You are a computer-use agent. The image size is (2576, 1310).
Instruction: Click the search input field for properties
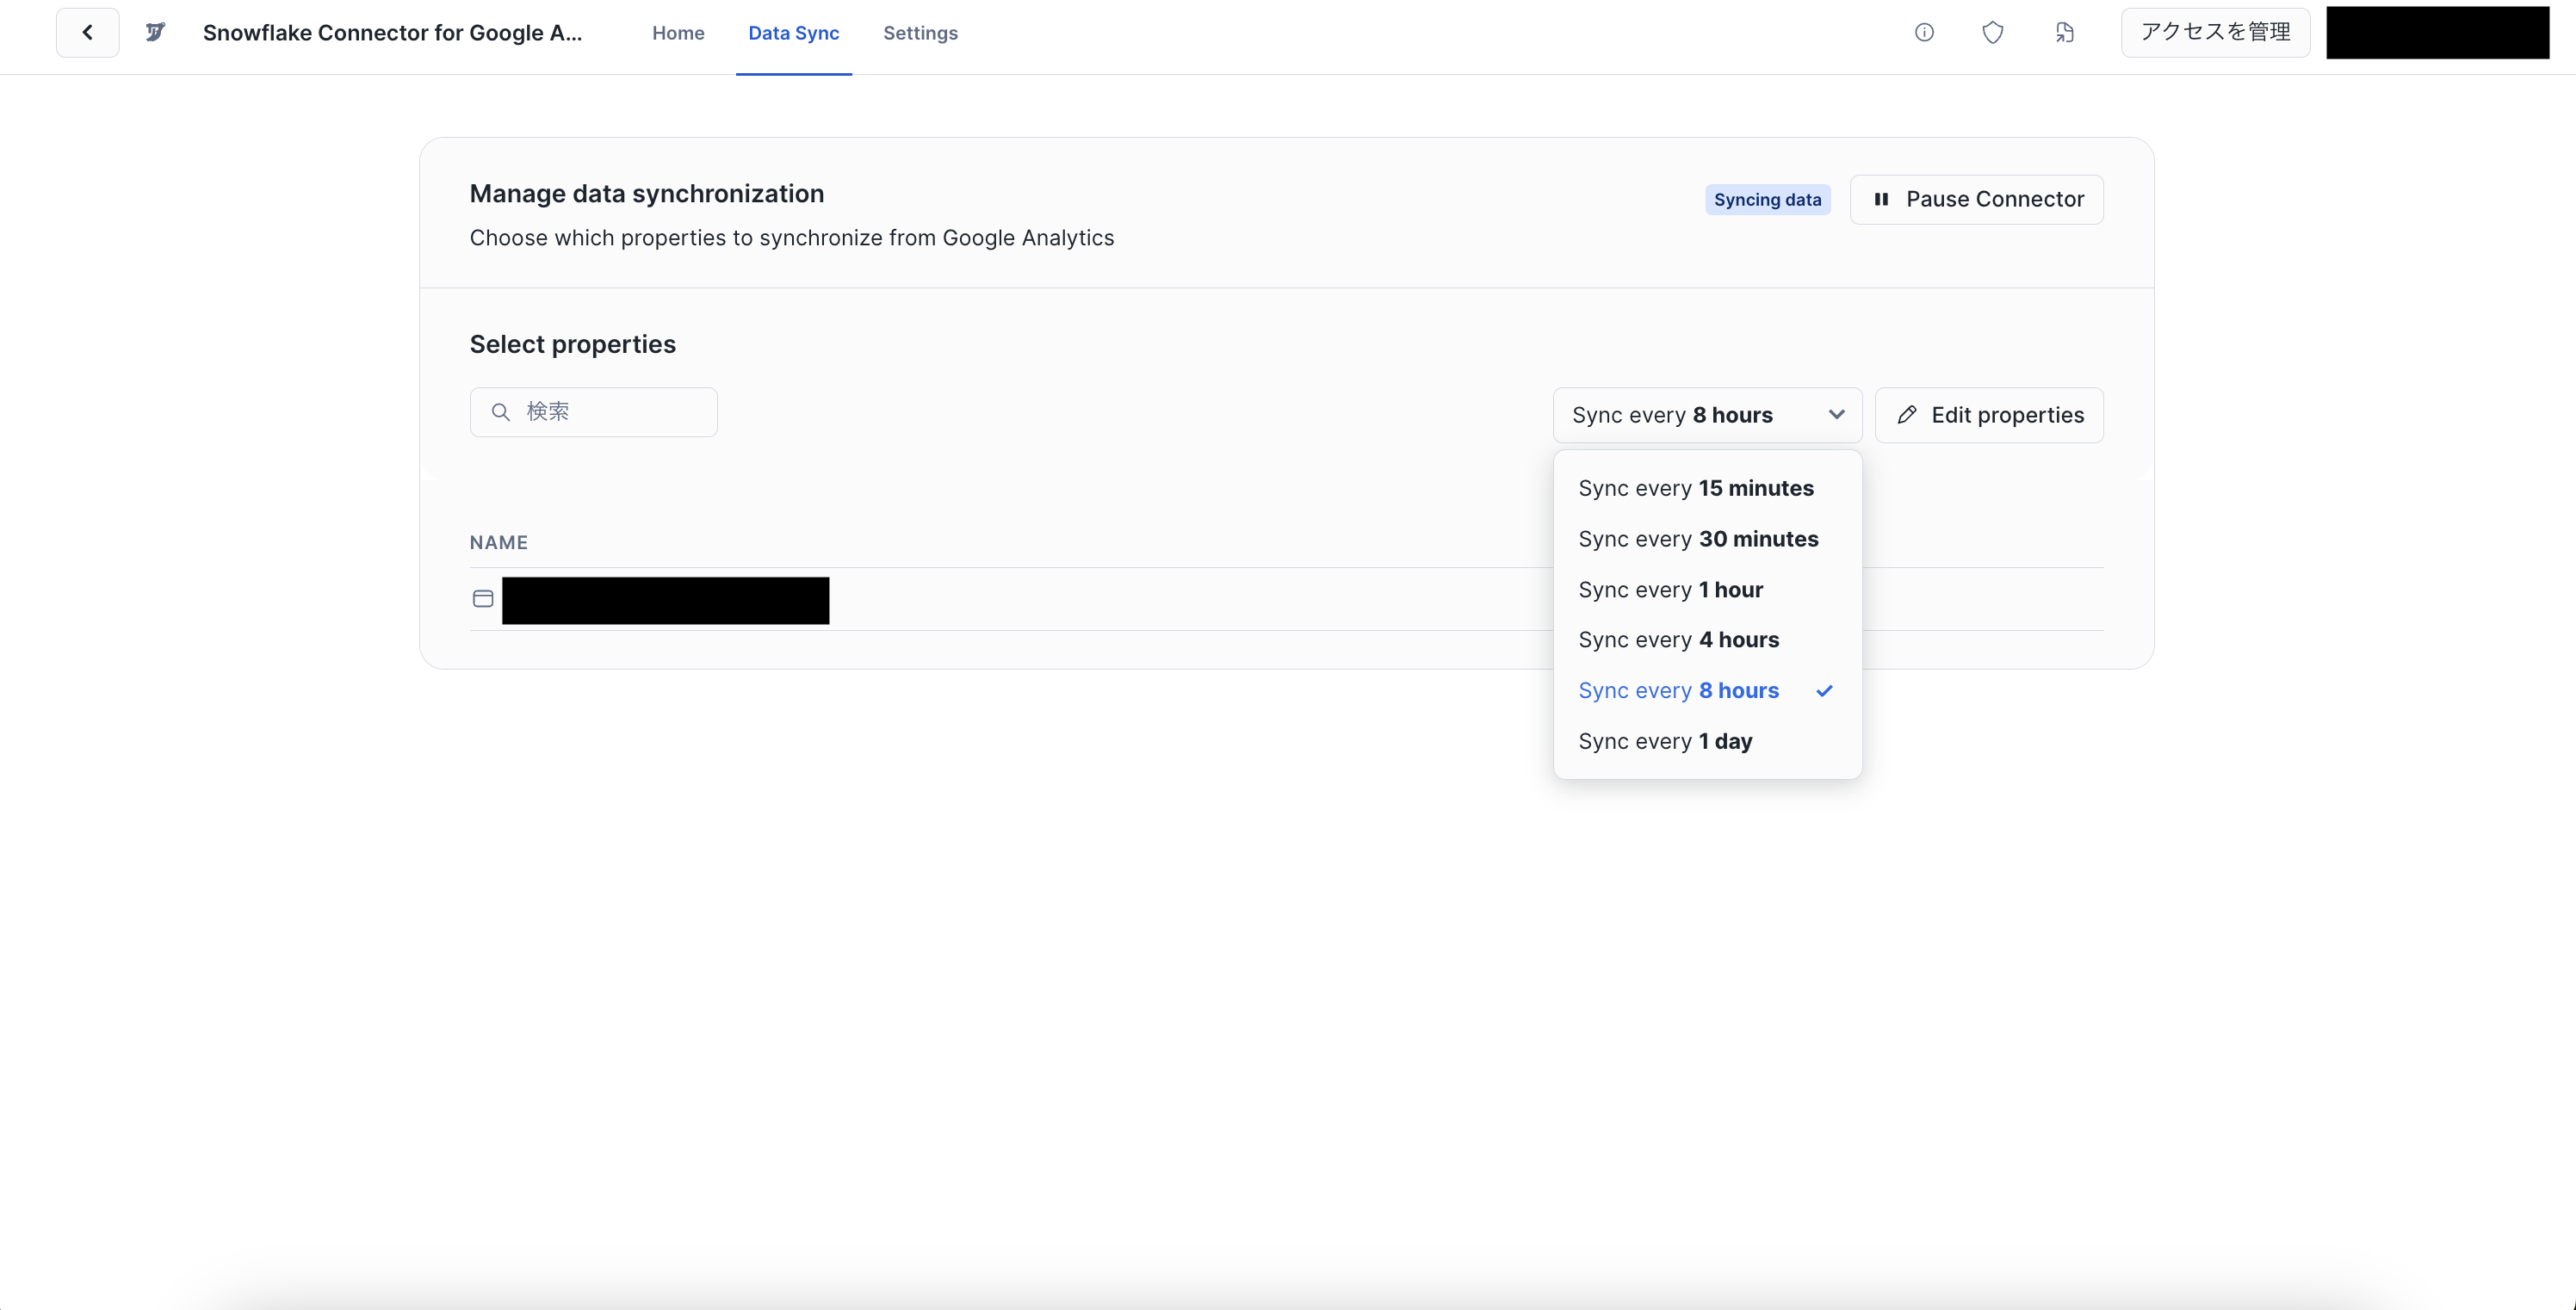click(593, 413)
